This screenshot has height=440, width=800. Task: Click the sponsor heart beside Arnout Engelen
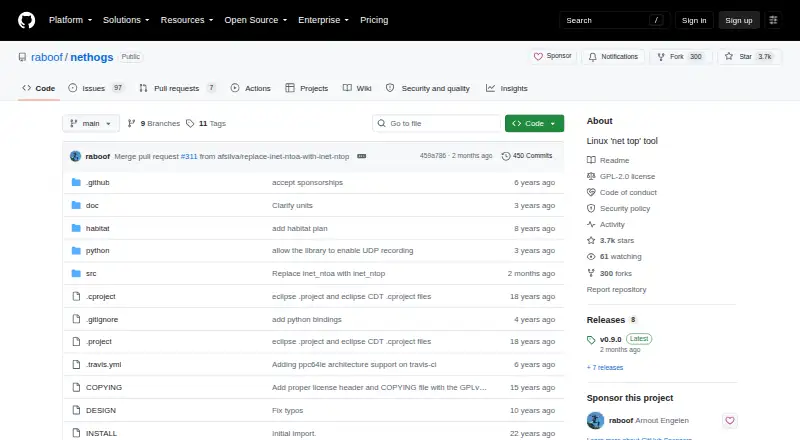coord(730,421)
